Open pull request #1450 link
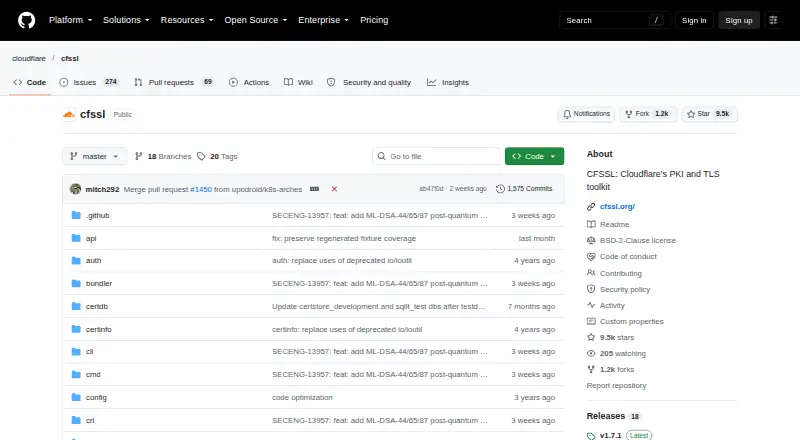This screenshot has height=440, width=800. (x=201, y=189)
